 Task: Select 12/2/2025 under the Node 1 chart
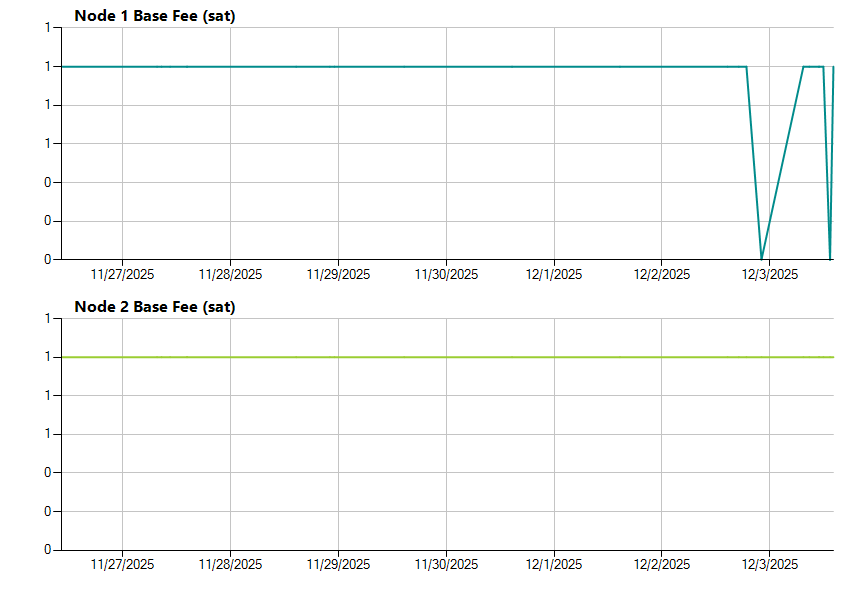point(661,274)
